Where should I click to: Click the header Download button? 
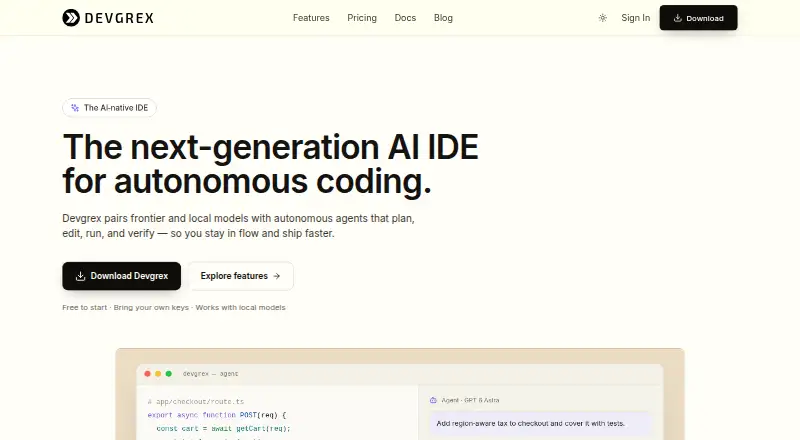[698, 18]
